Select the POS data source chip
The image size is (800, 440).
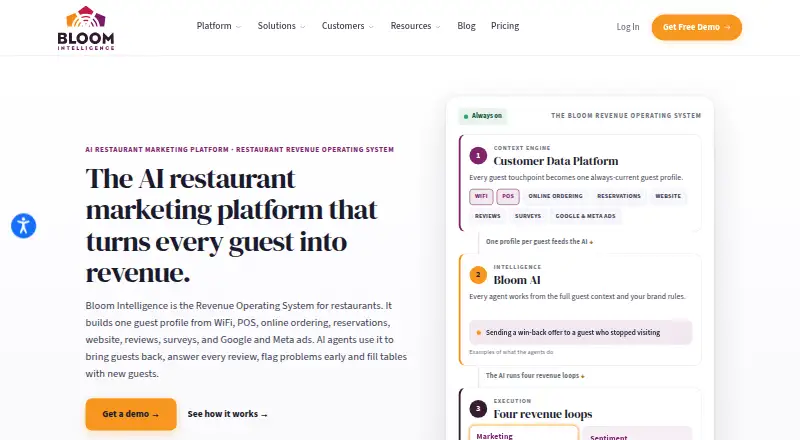click(508, 197)
